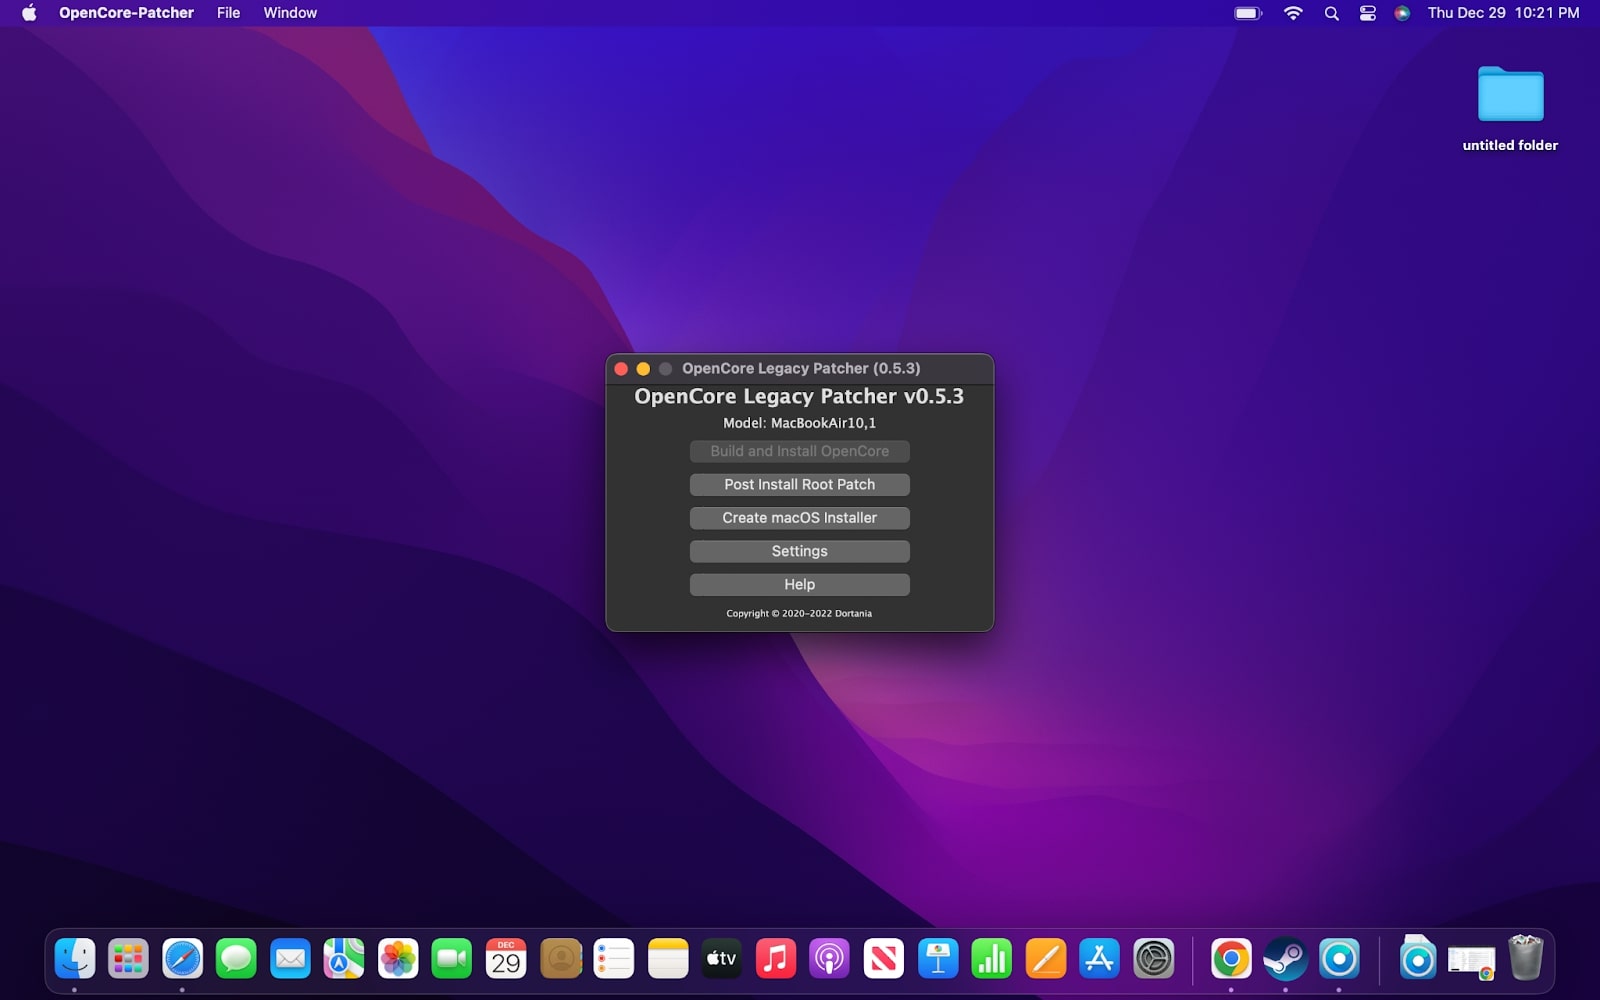1600x1000 pixels.
Task: Launch Steam from the dock
Action: [1286, 958]
